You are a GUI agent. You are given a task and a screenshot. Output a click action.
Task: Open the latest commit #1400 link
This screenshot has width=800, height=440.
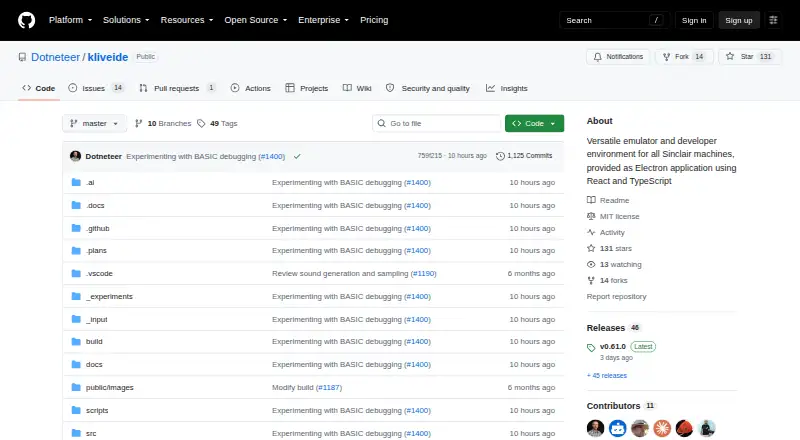pyautogui.click(x=271, y=156)
